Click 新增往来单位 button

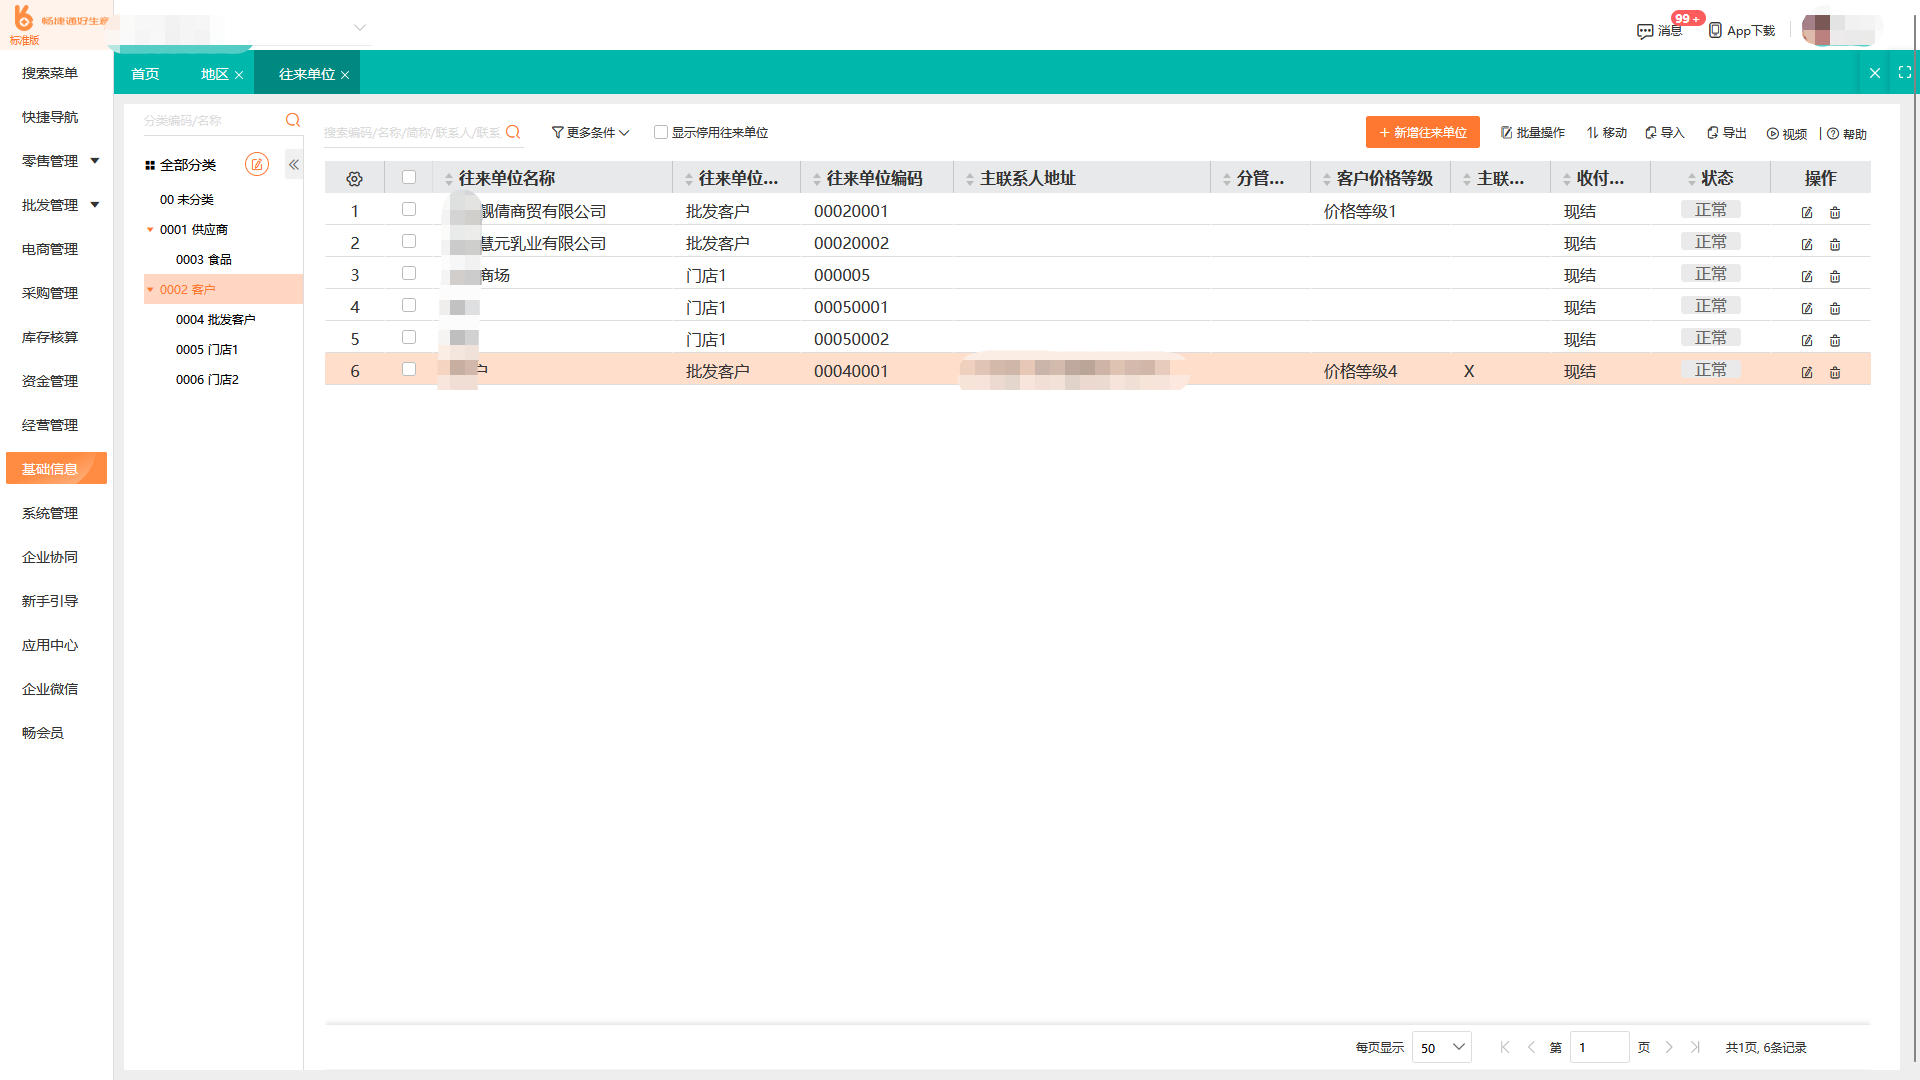pos(1425,131)
